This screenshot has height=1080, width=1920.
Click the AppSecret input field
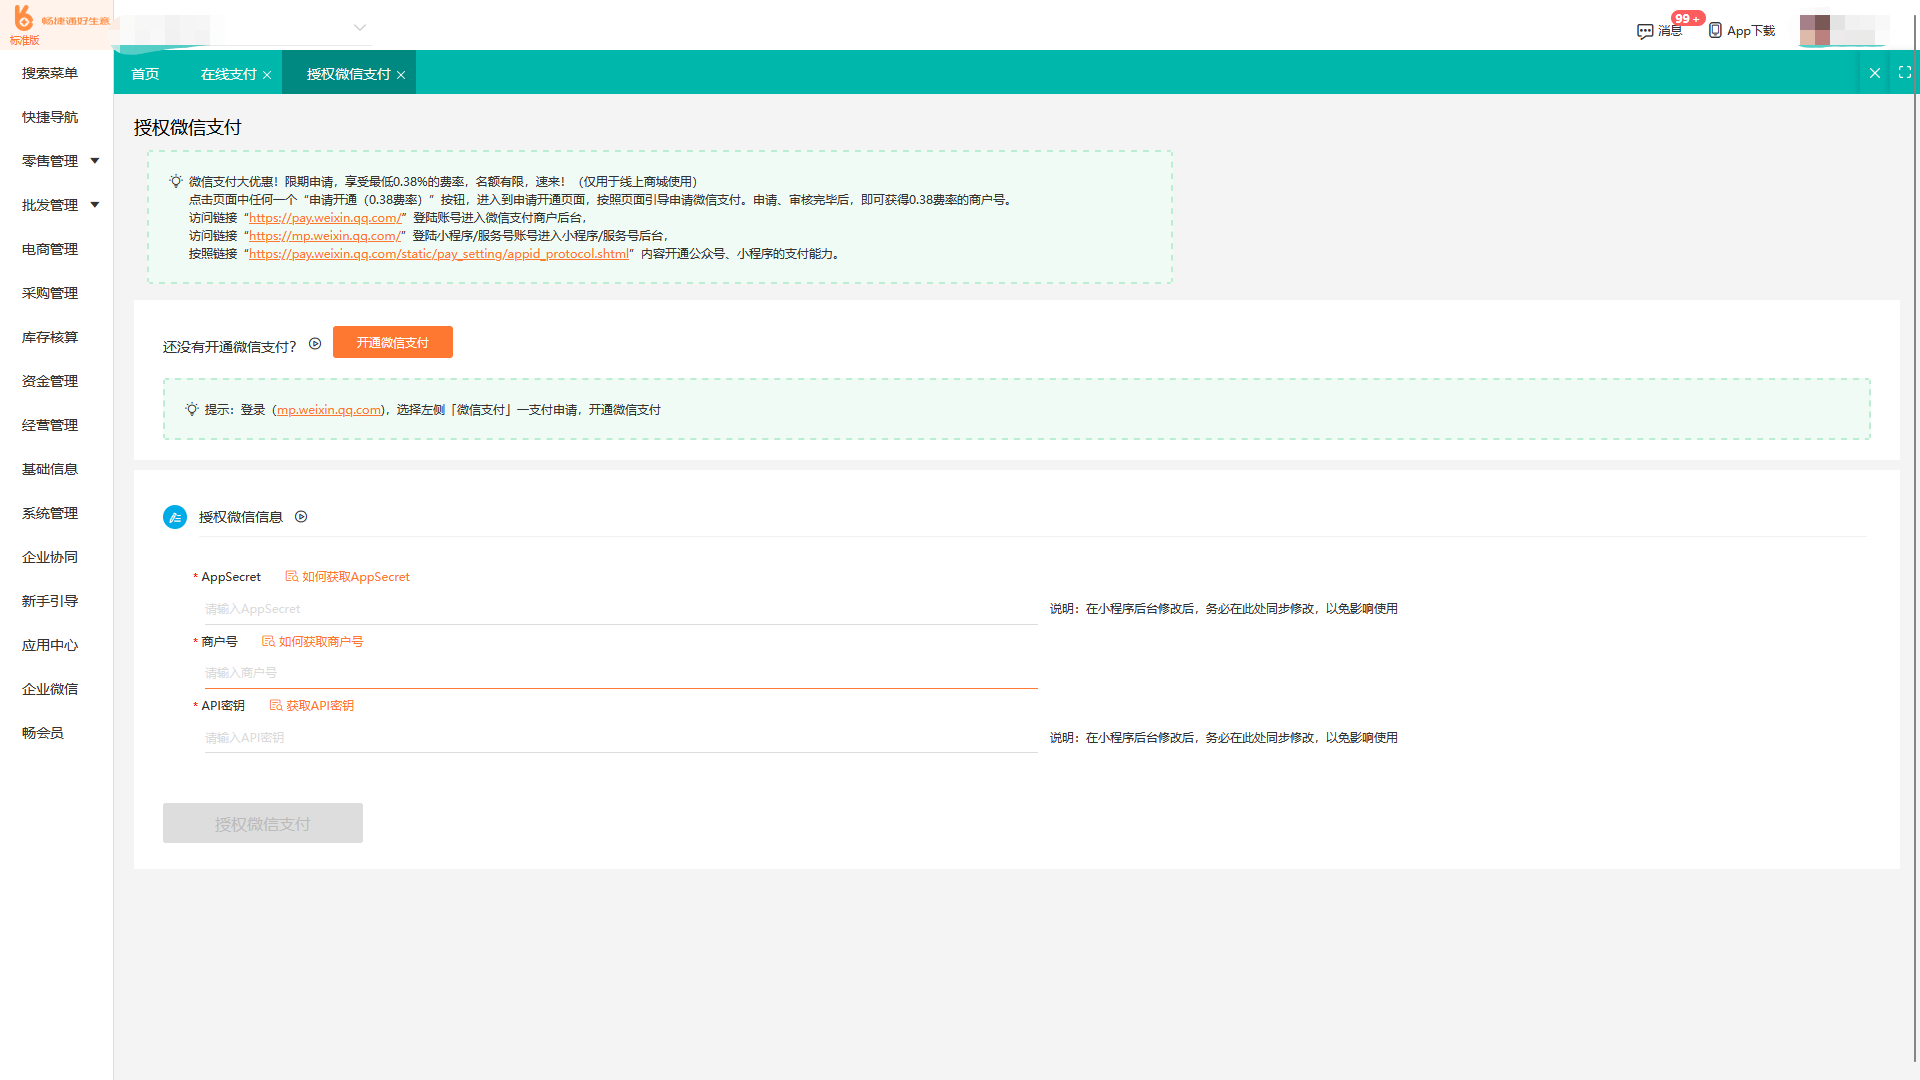[618, 608]
